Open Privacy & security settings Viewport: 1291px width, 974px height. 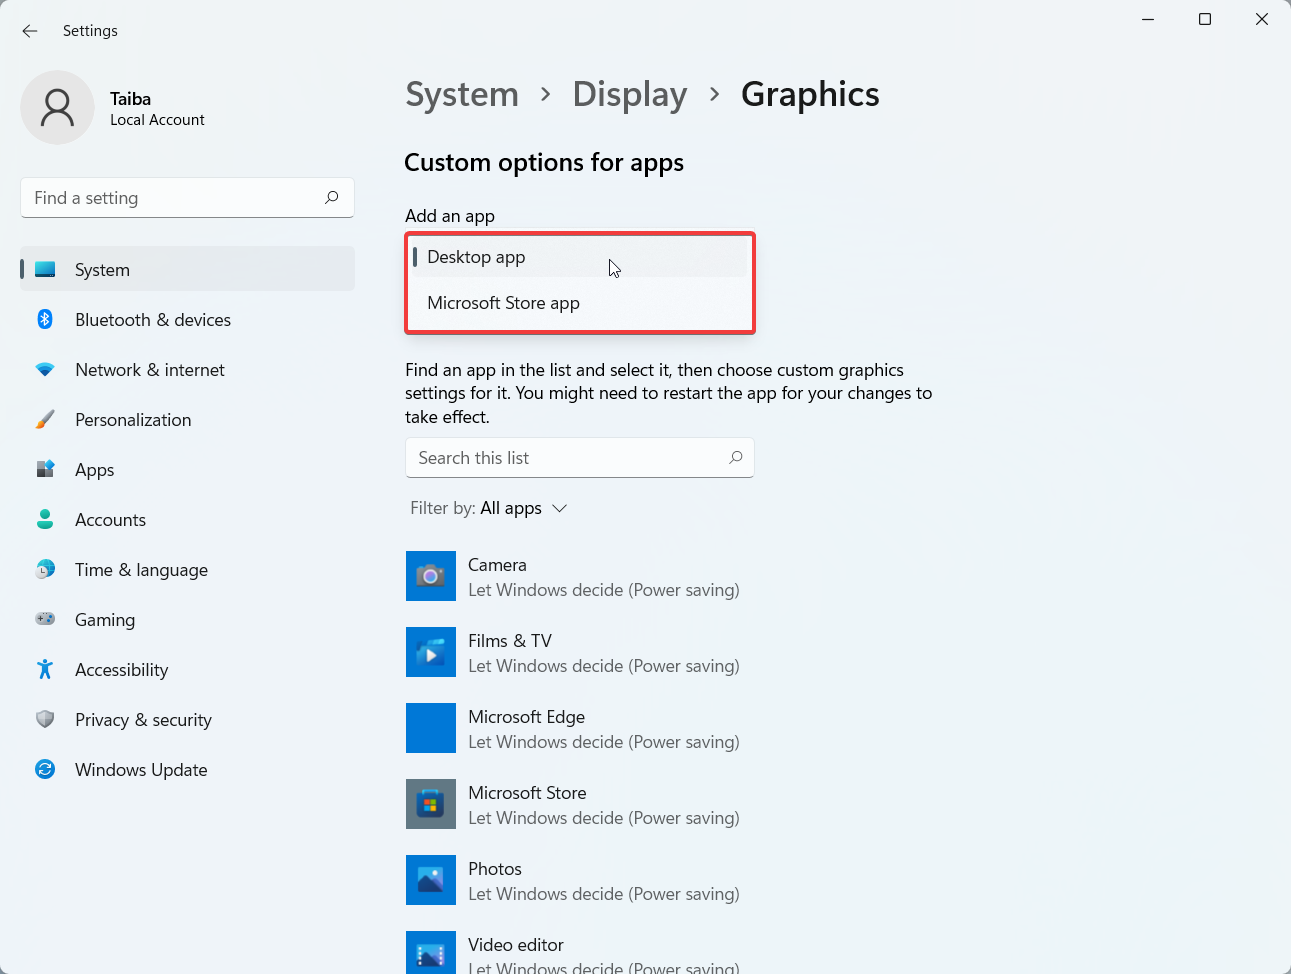pos(187,720)
